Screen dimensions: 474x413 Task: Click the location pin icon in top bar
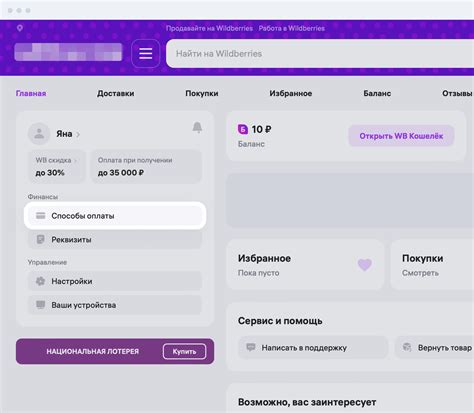coord(20,28)
